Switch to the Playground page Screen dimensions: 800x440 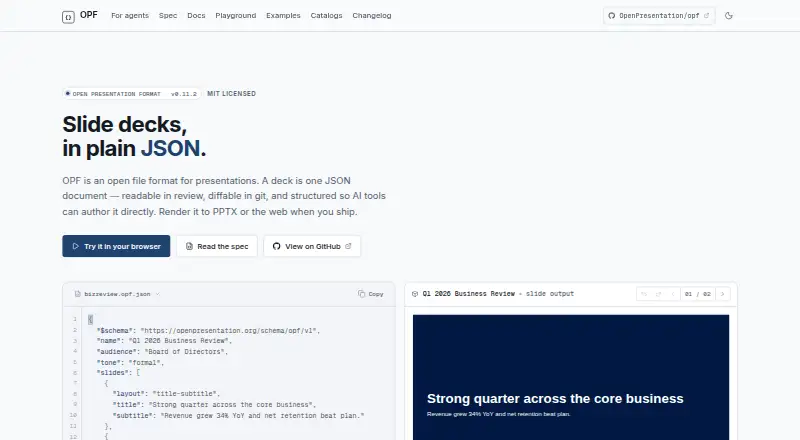pos(236,16)
